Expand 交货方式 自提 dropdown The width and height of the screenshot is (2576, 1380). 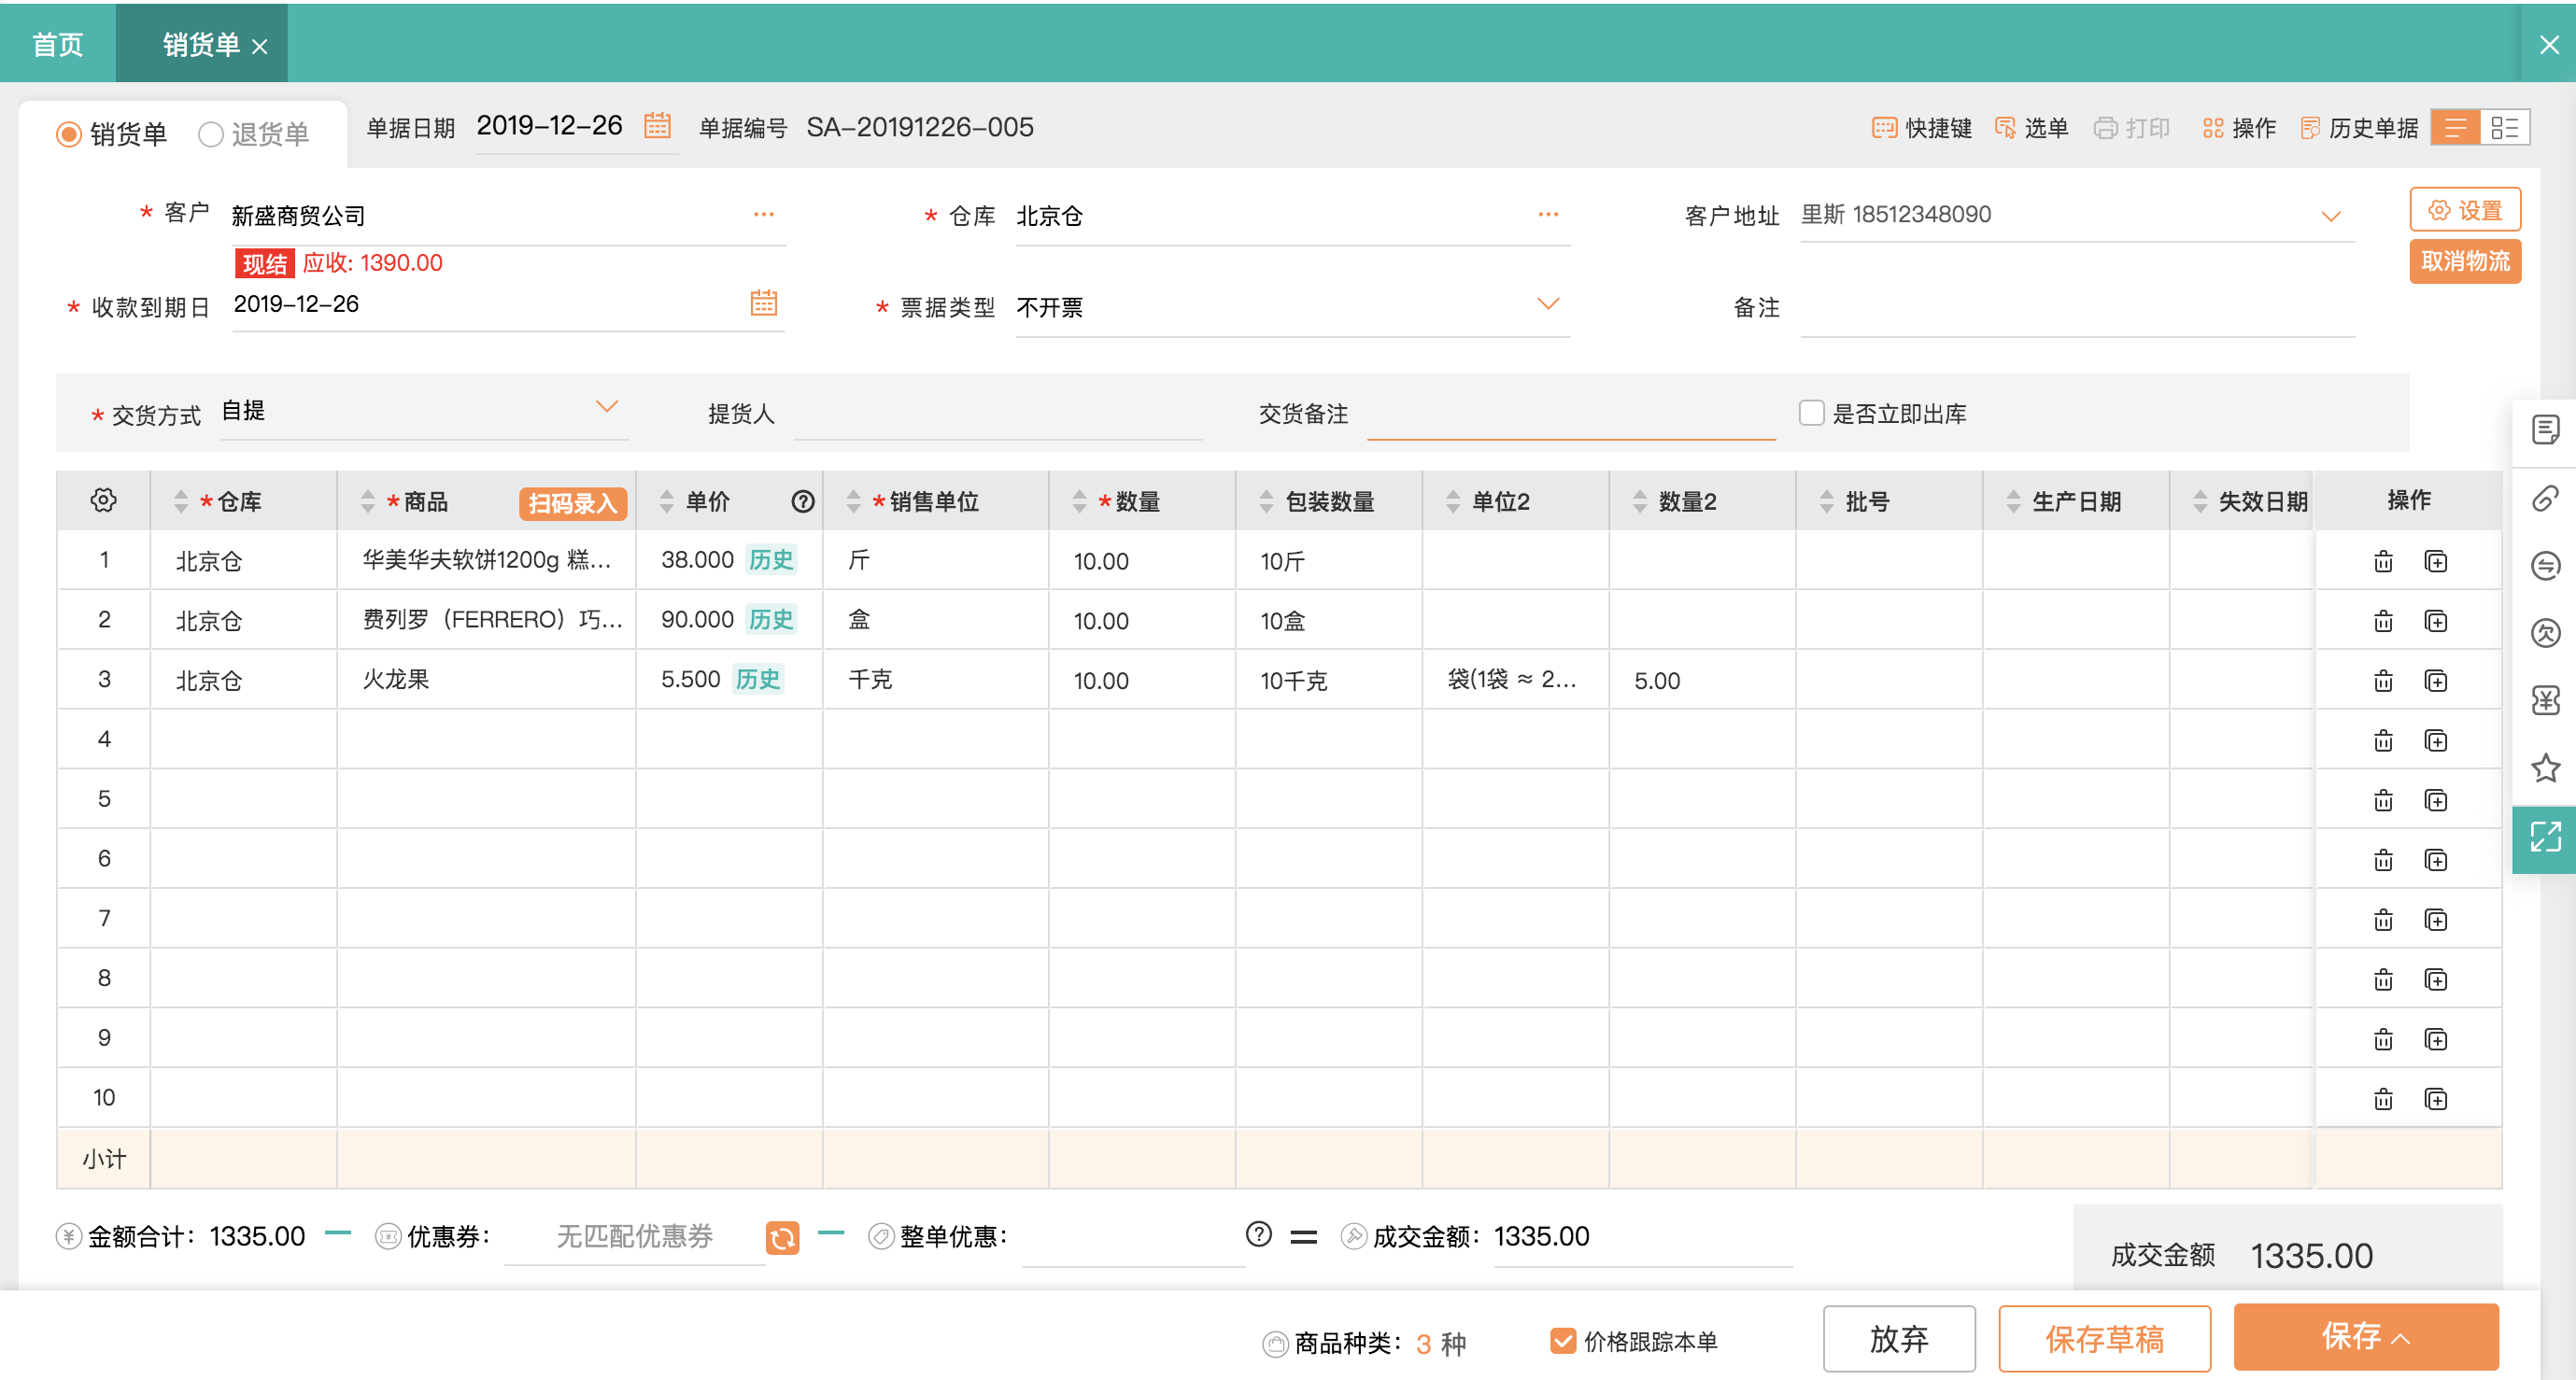[605, 413]
